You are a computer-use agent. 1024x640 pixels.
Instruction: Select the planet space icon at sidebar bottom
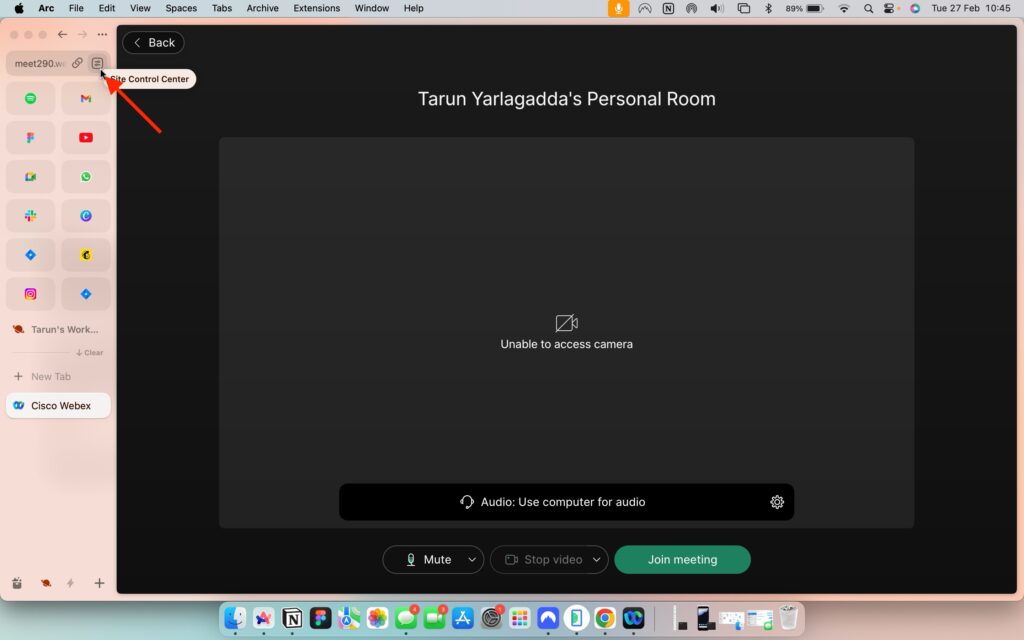(46, 583)
